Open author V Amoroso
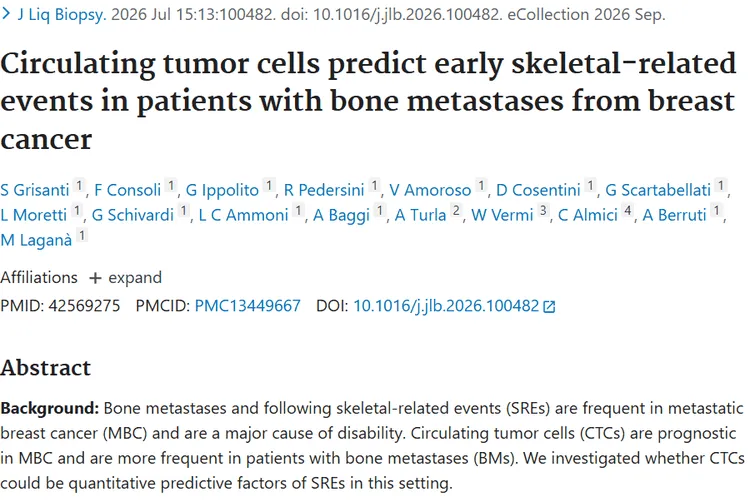Viewport: 750px width, 500px height. click(x=430, y=190)
